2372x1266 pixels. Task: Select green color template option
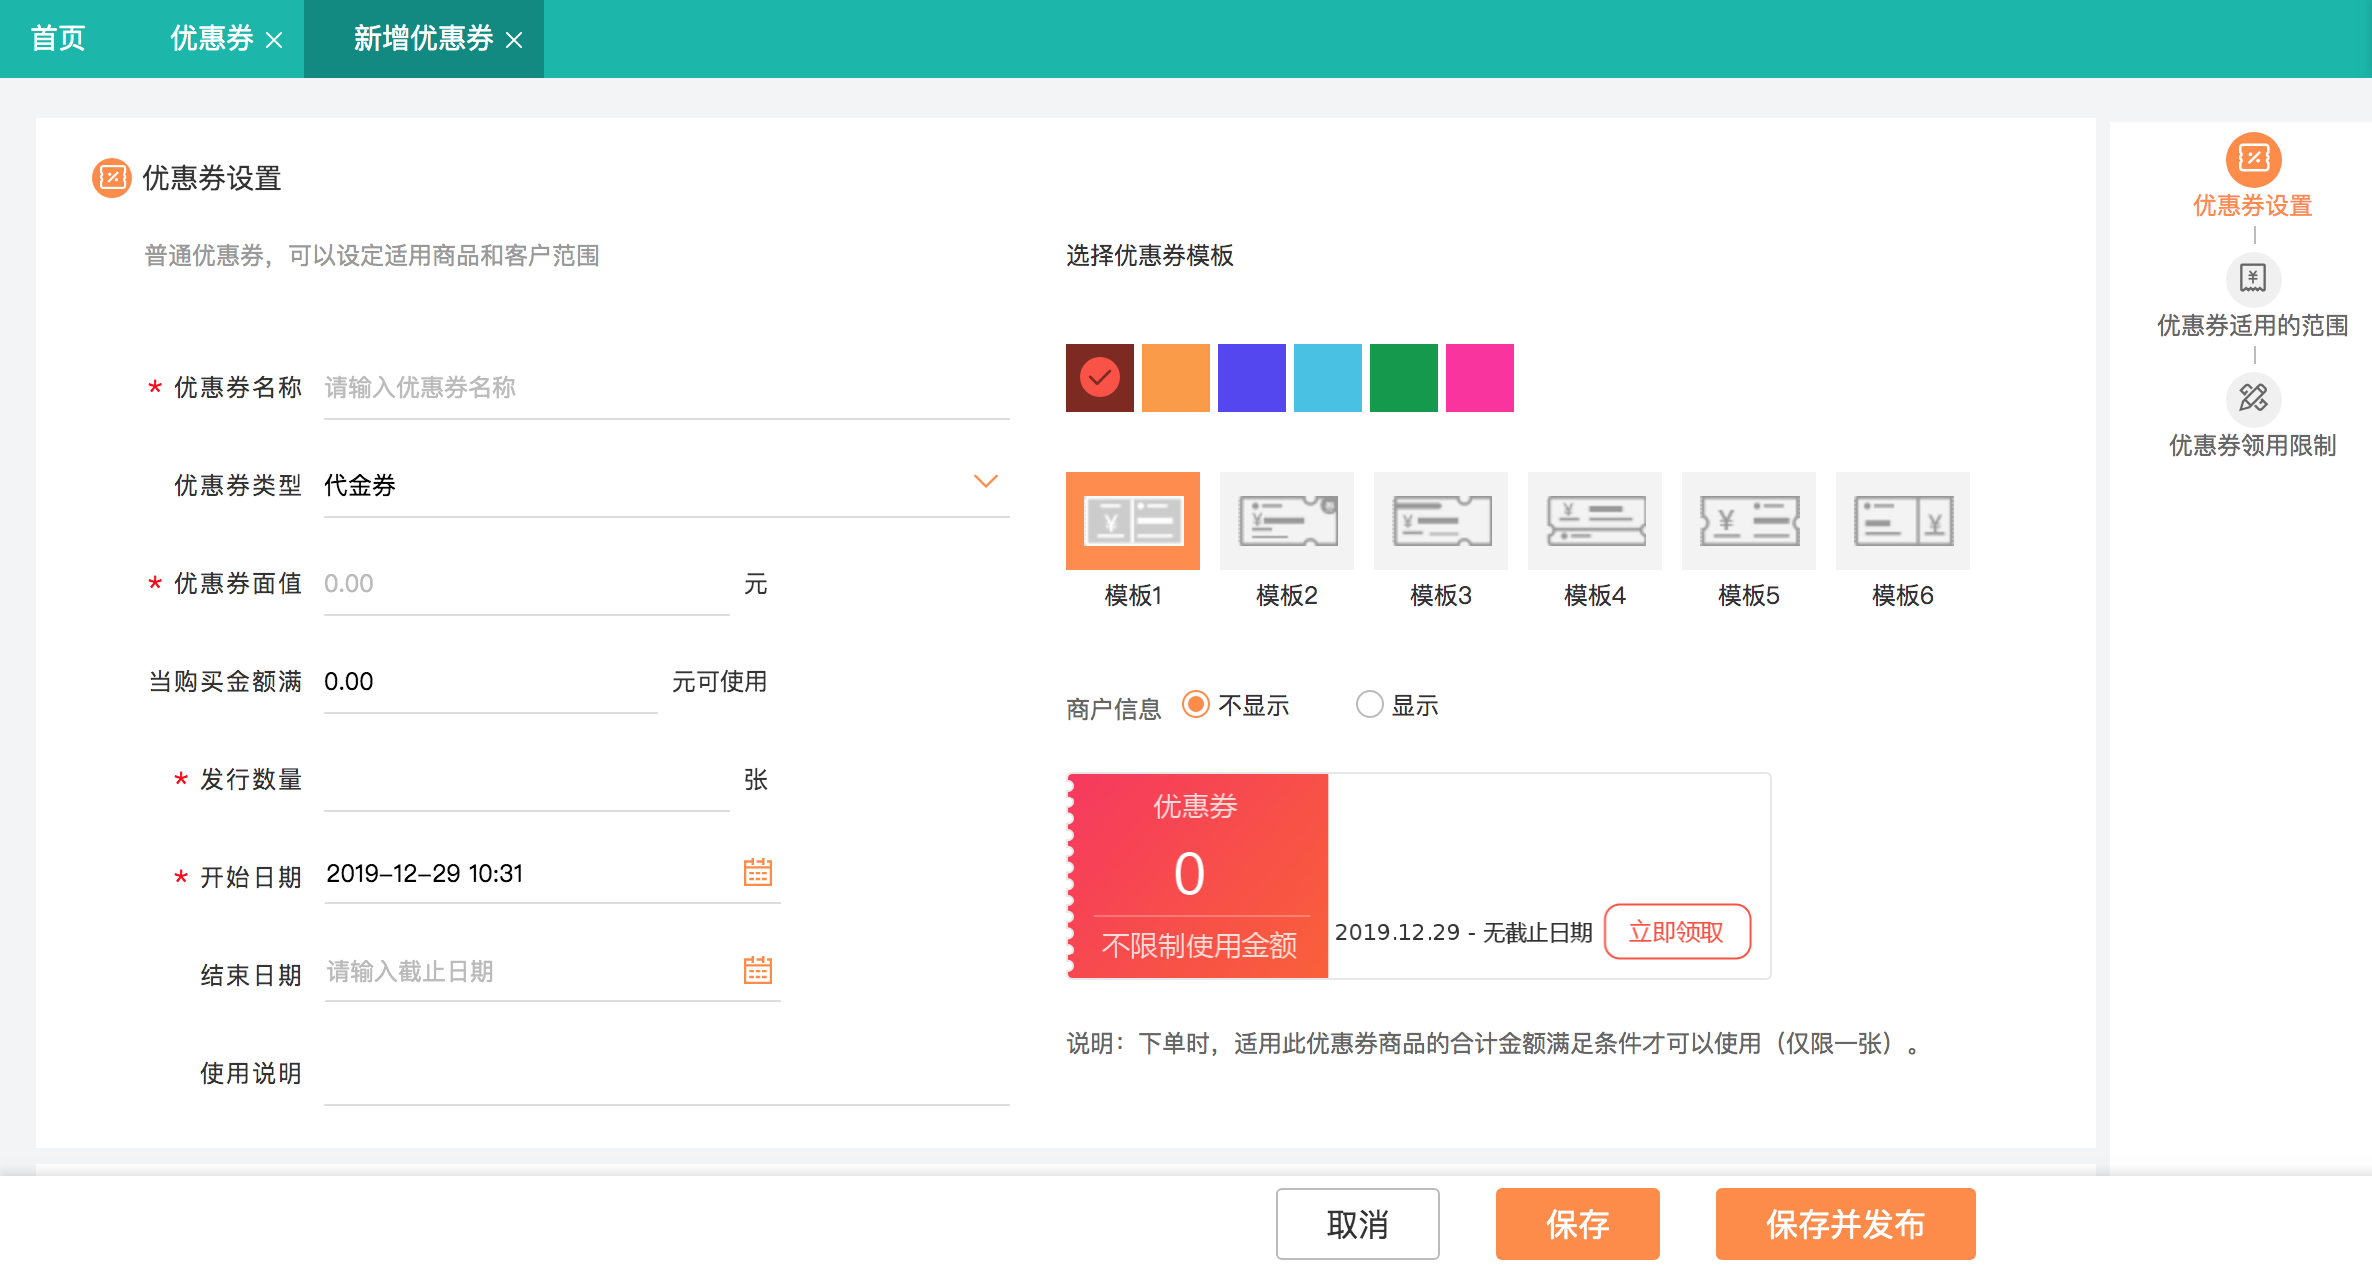point(1404,377)
